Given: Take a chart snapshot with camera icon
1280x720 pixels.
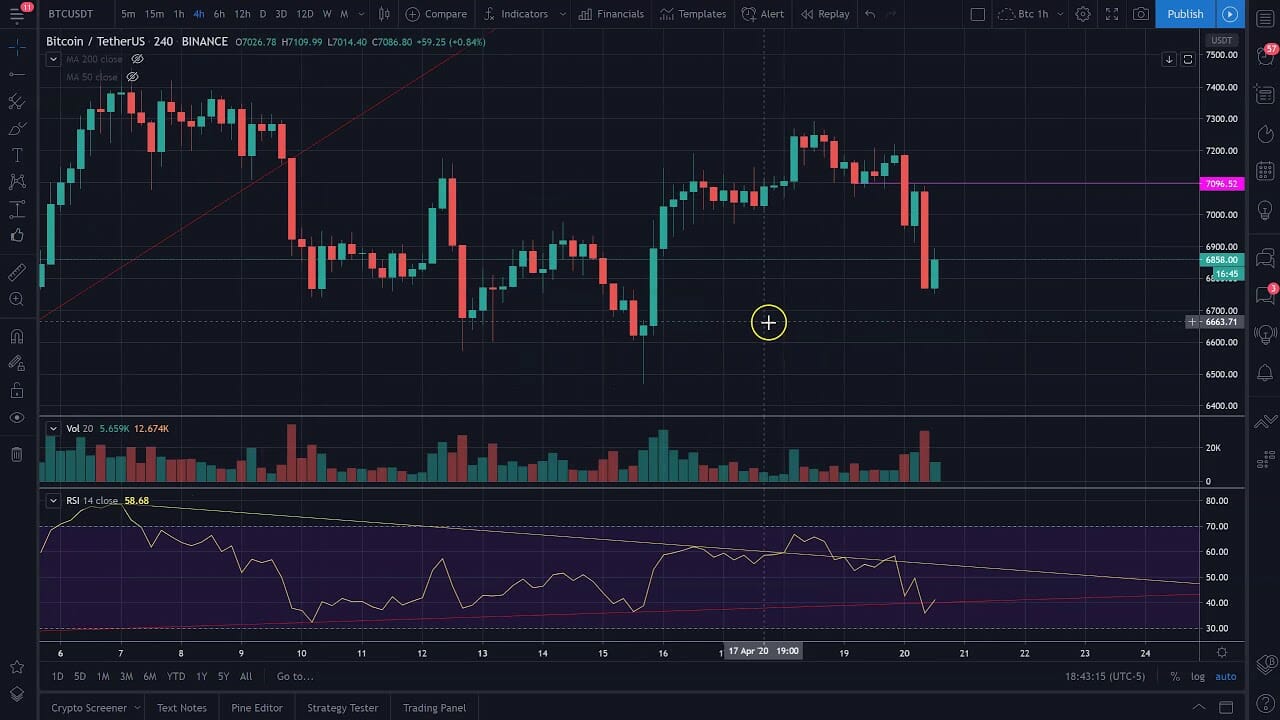Looking at the screenshot, I should (1141, 14).
